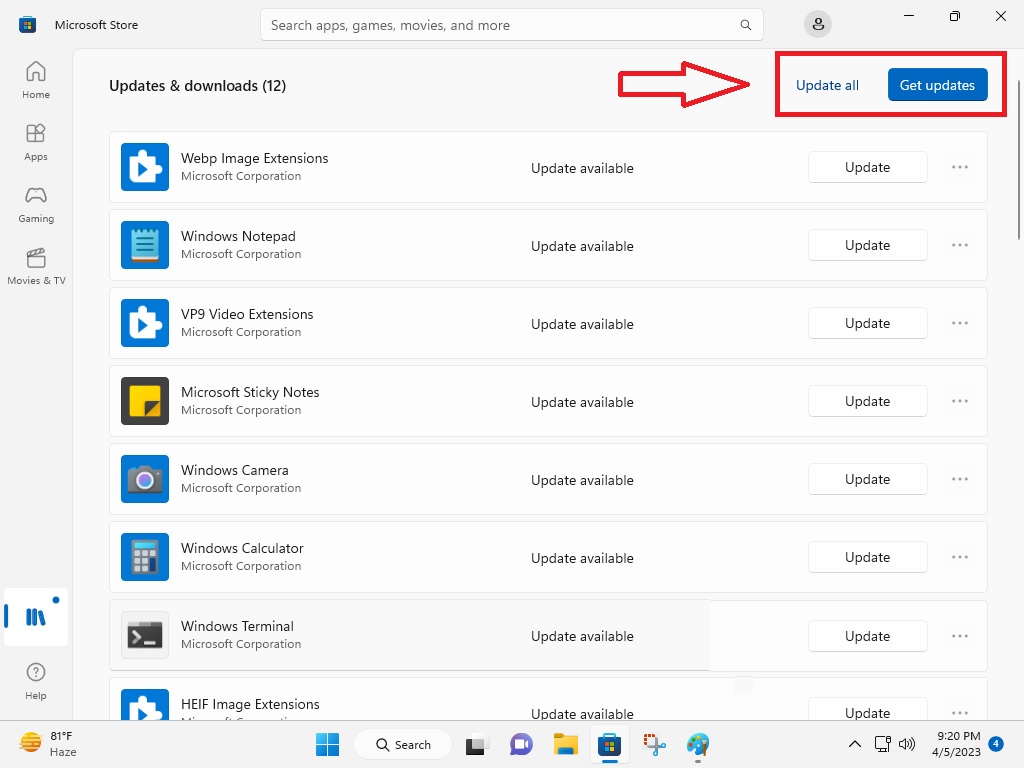
Task: Update Webp Image Extensions
Action: coord(867,167)
